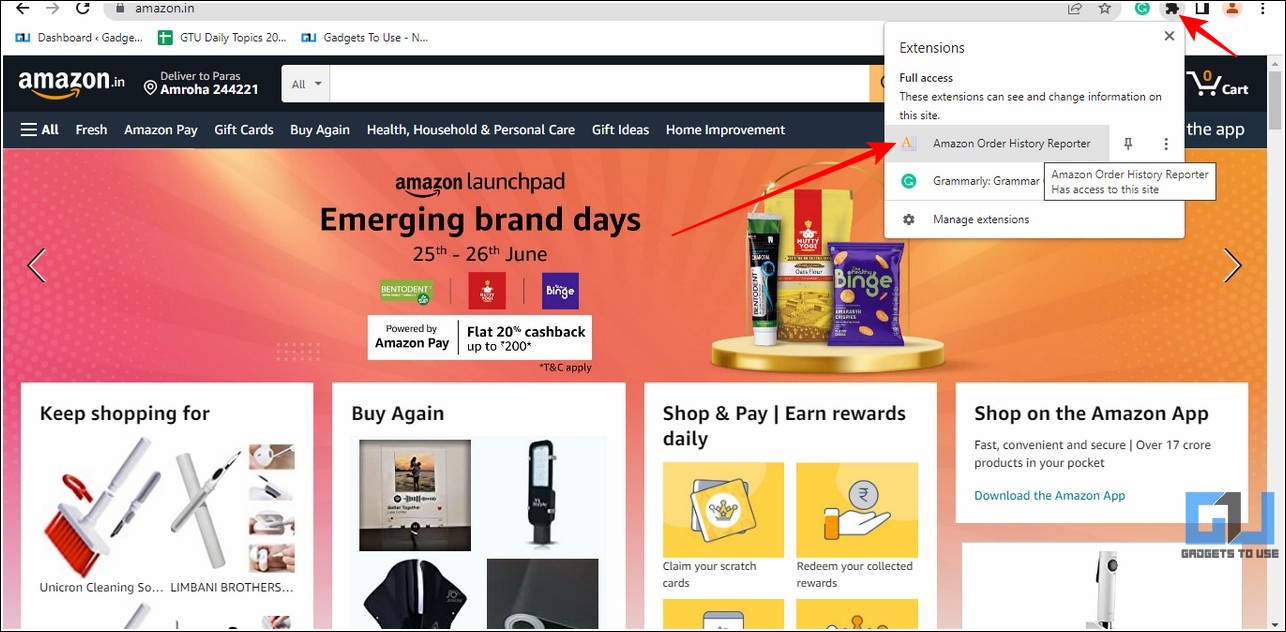The width and height of the screenshot is (1286, 632).
Task: Open Manage extensions
Action: click(981, 219)
